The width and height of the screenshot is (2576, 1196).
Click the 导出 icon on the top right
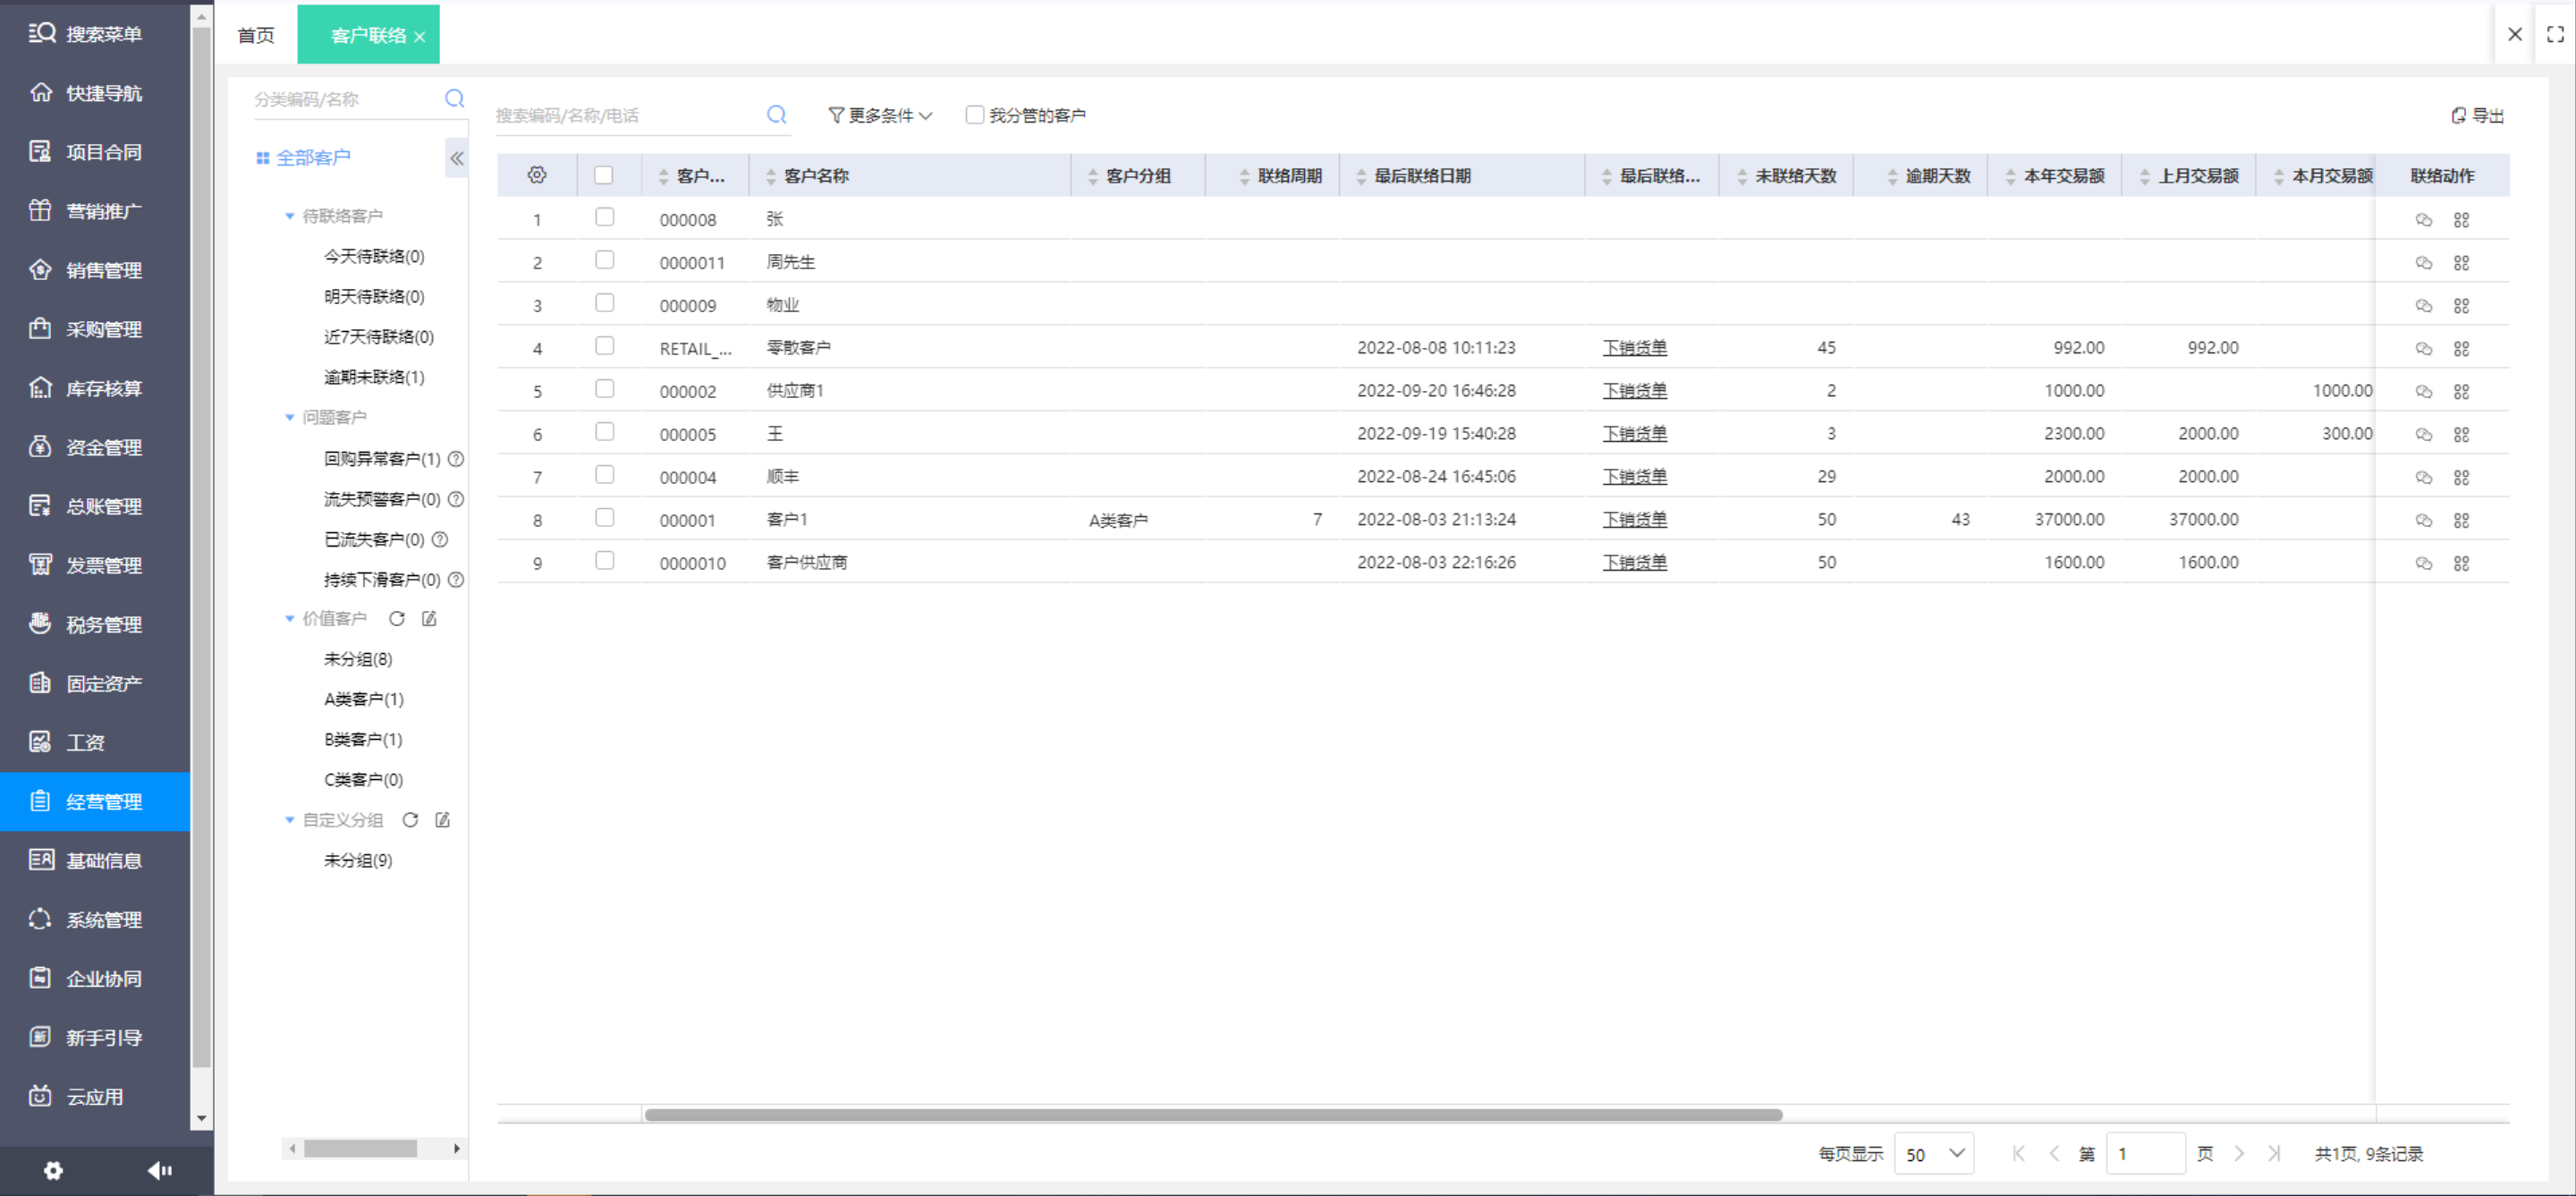coord(2460,115)
